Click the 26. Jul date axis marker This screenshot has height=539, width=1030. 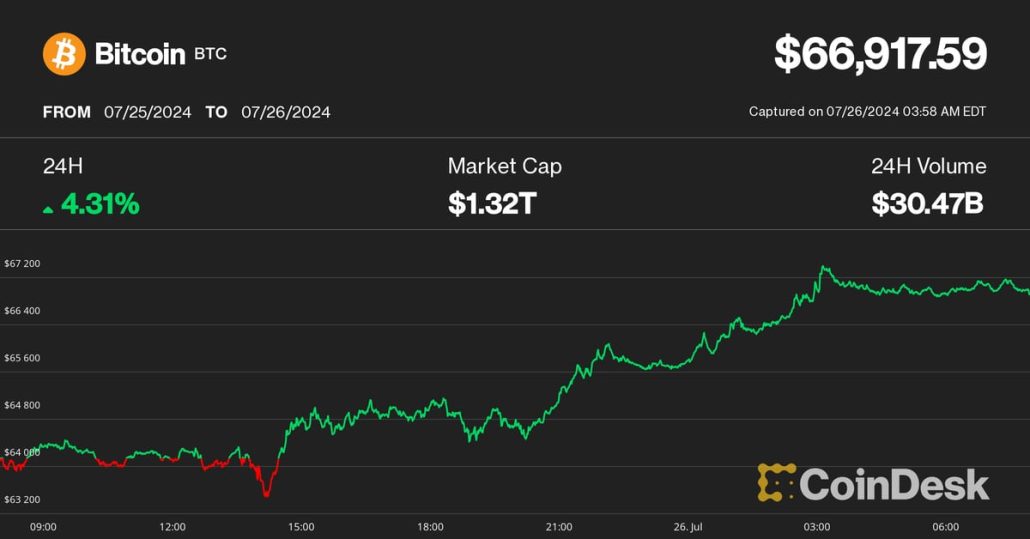(688, 526)
